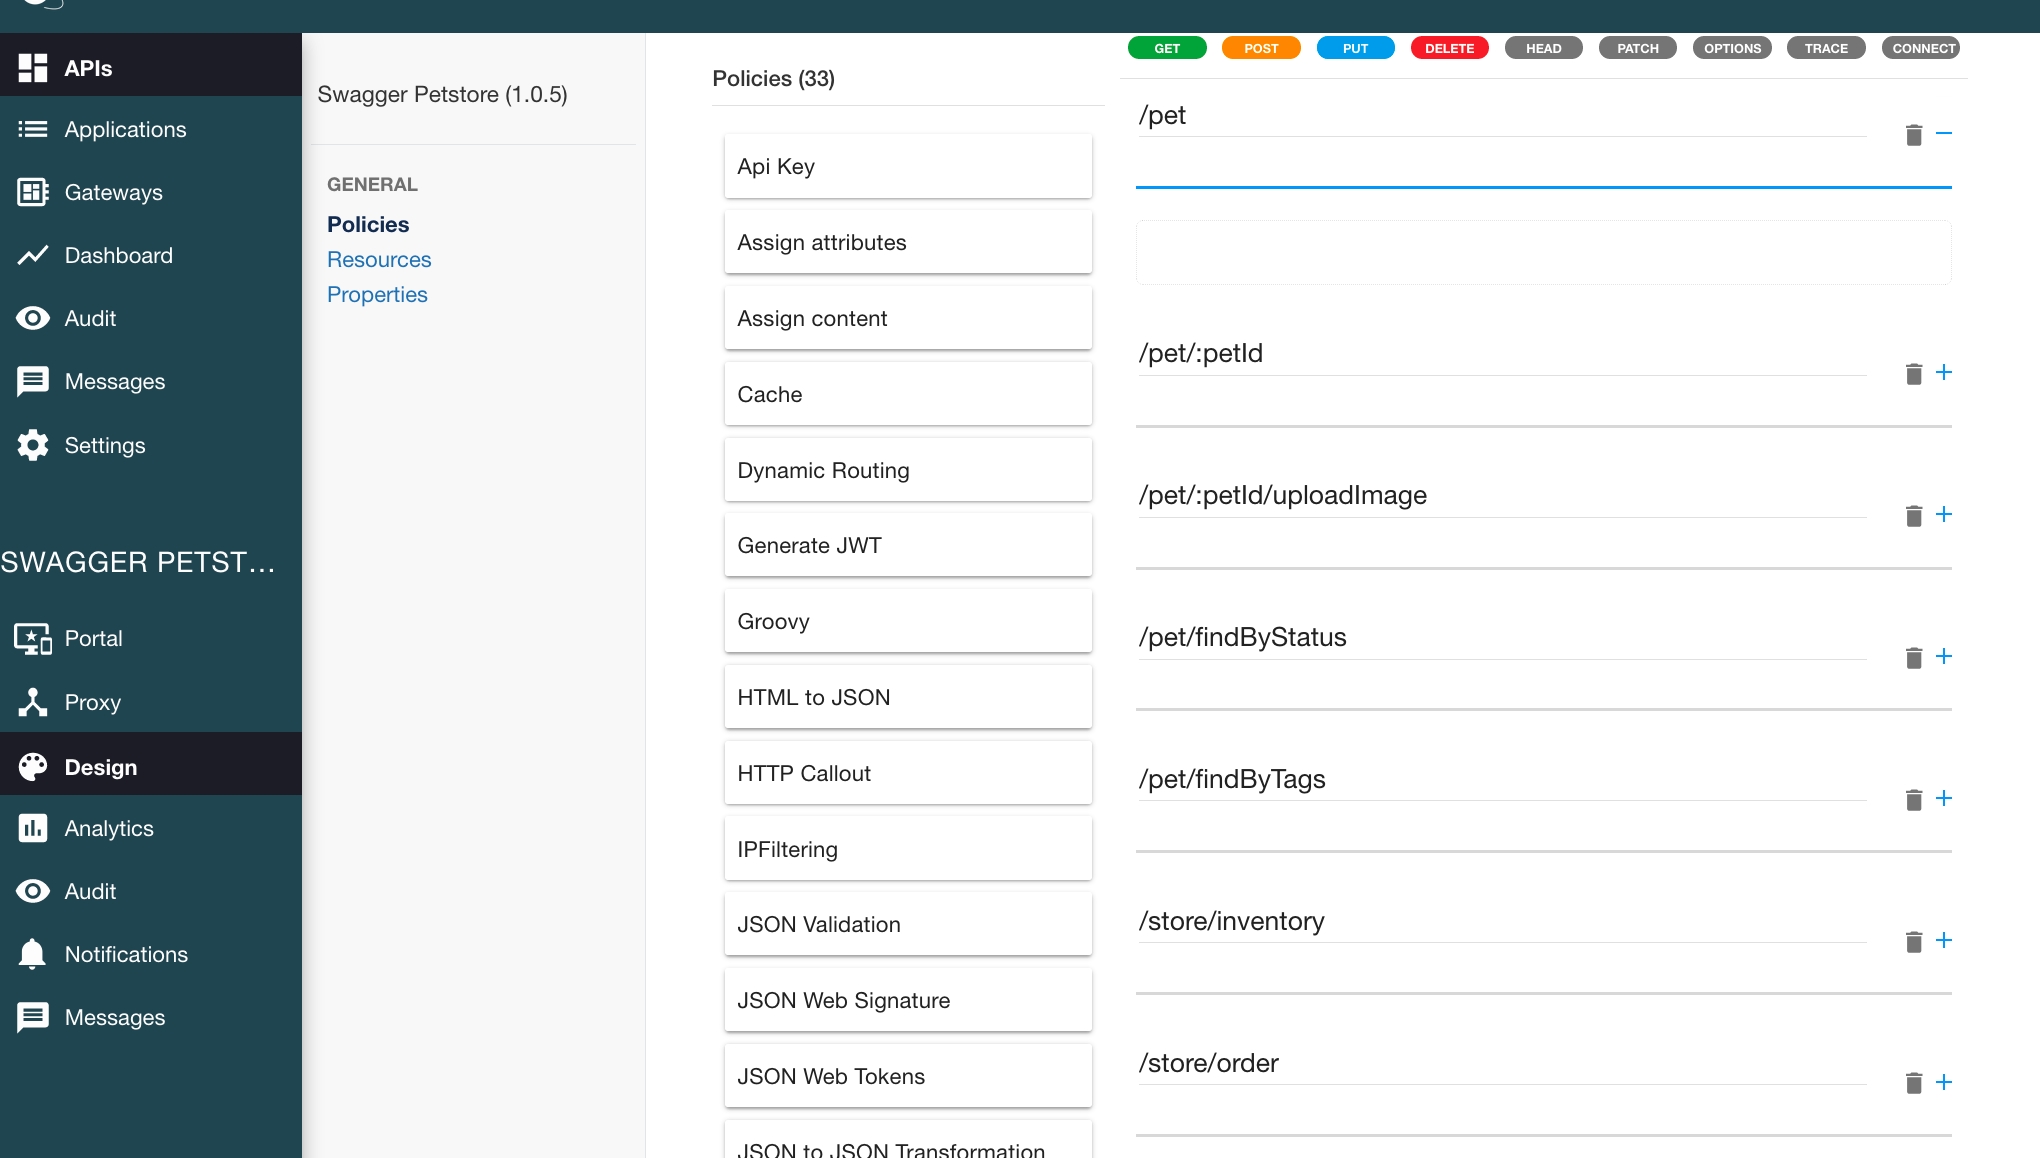2040x1158 pixels.
Task: Open the Resources link
Action: point(379,259)
